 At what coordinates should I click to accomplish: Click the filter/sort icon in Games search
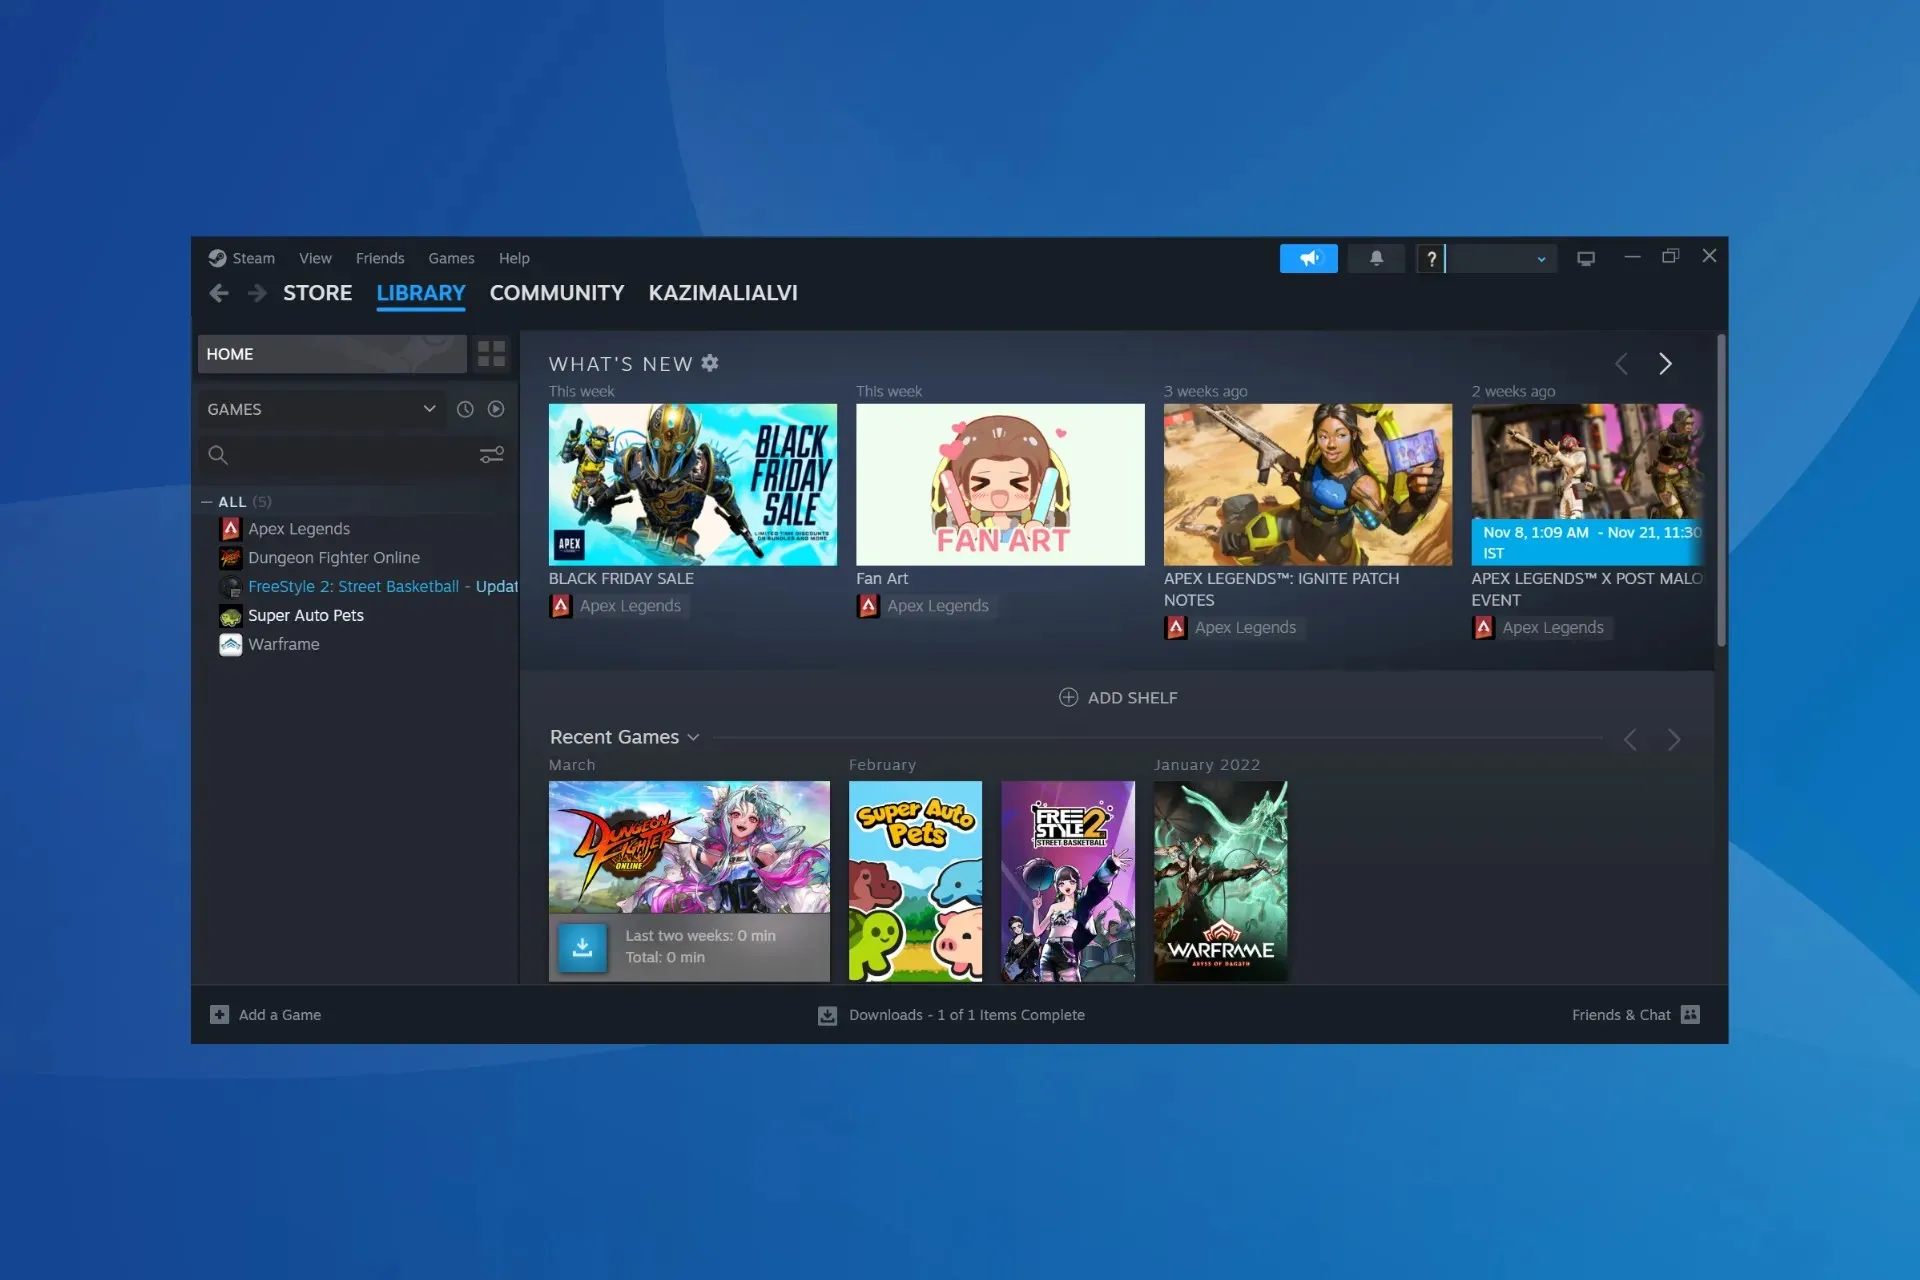[x=493, y=454]
